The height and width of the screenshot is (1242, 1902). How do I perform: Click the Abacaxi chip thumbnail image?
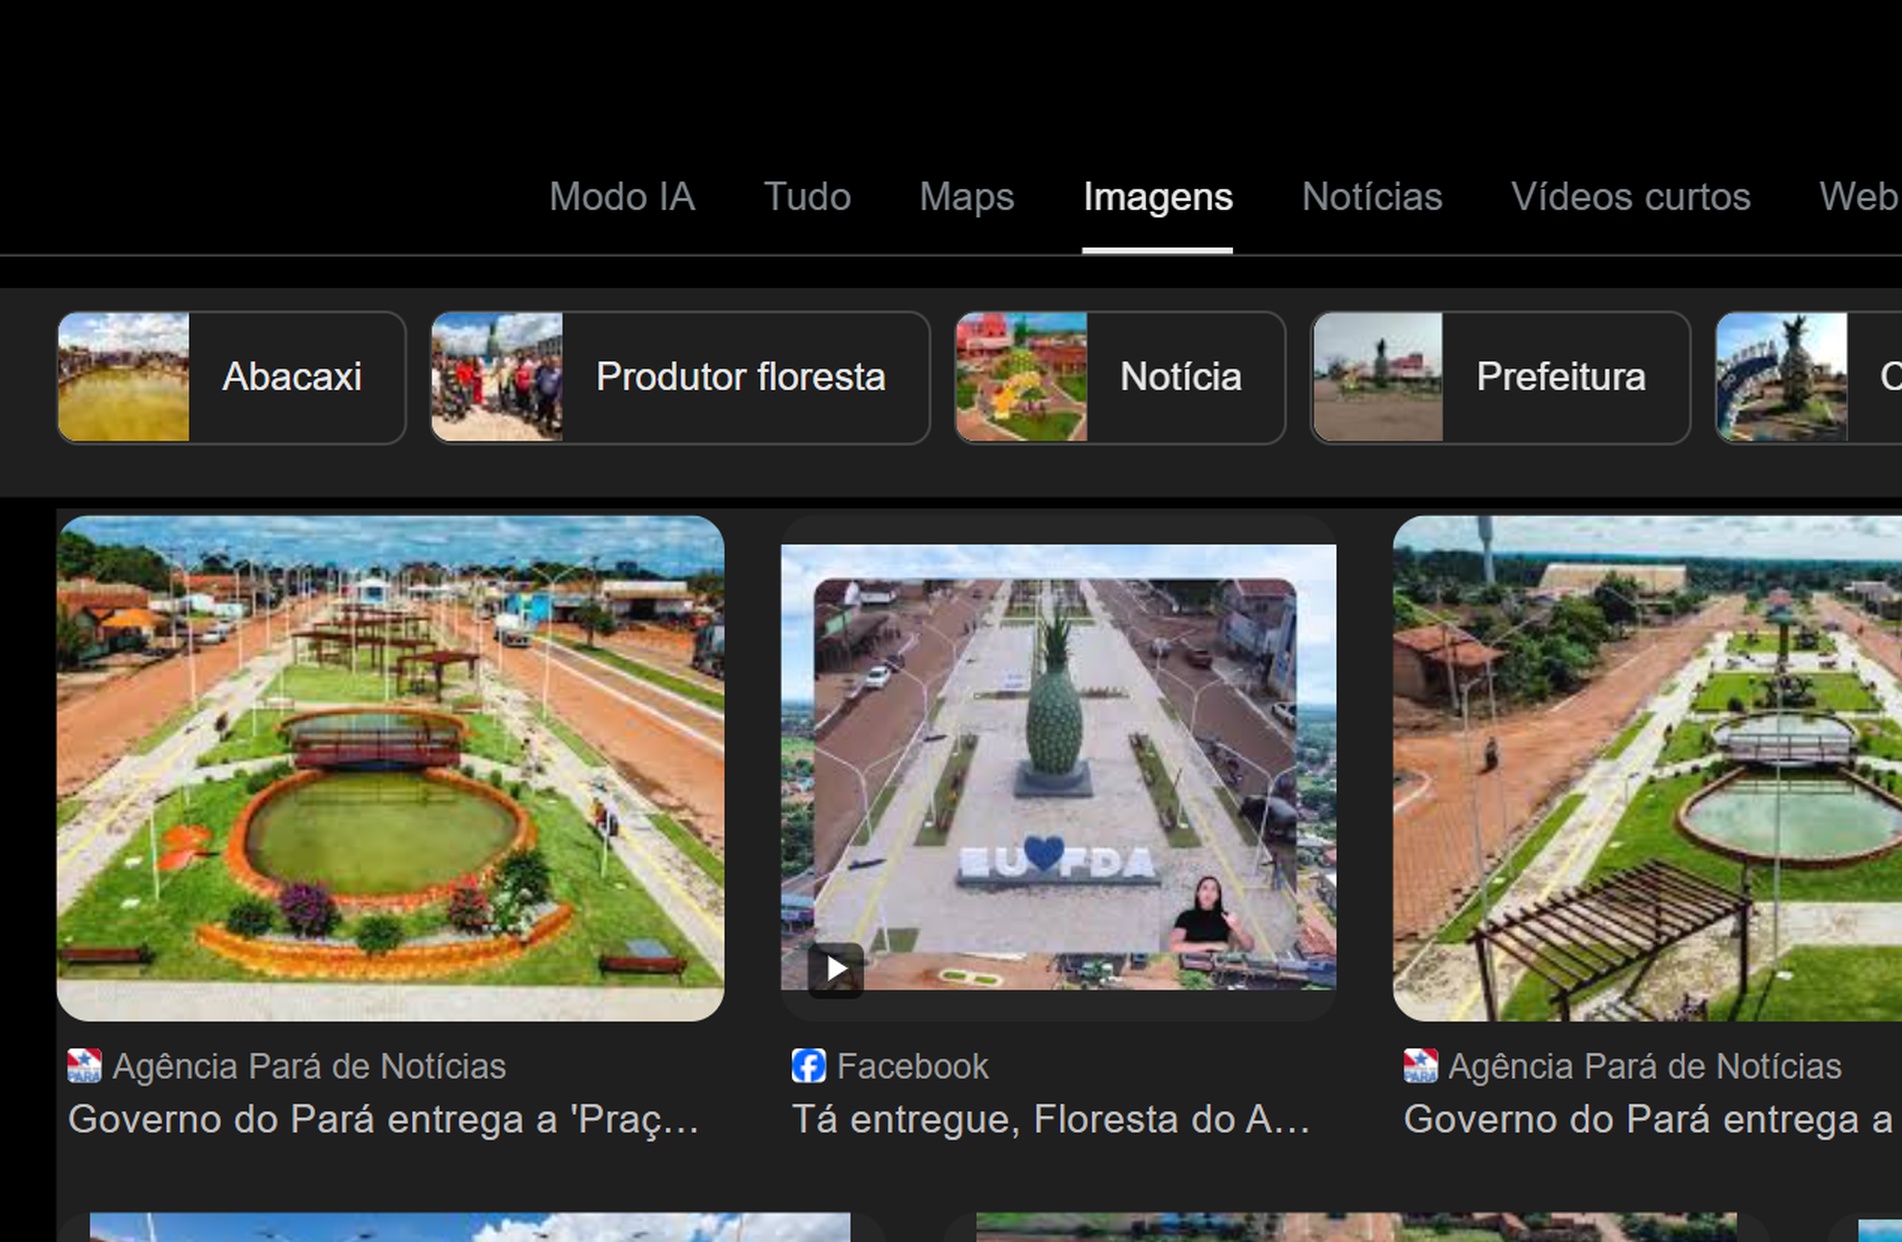(124, 377)
